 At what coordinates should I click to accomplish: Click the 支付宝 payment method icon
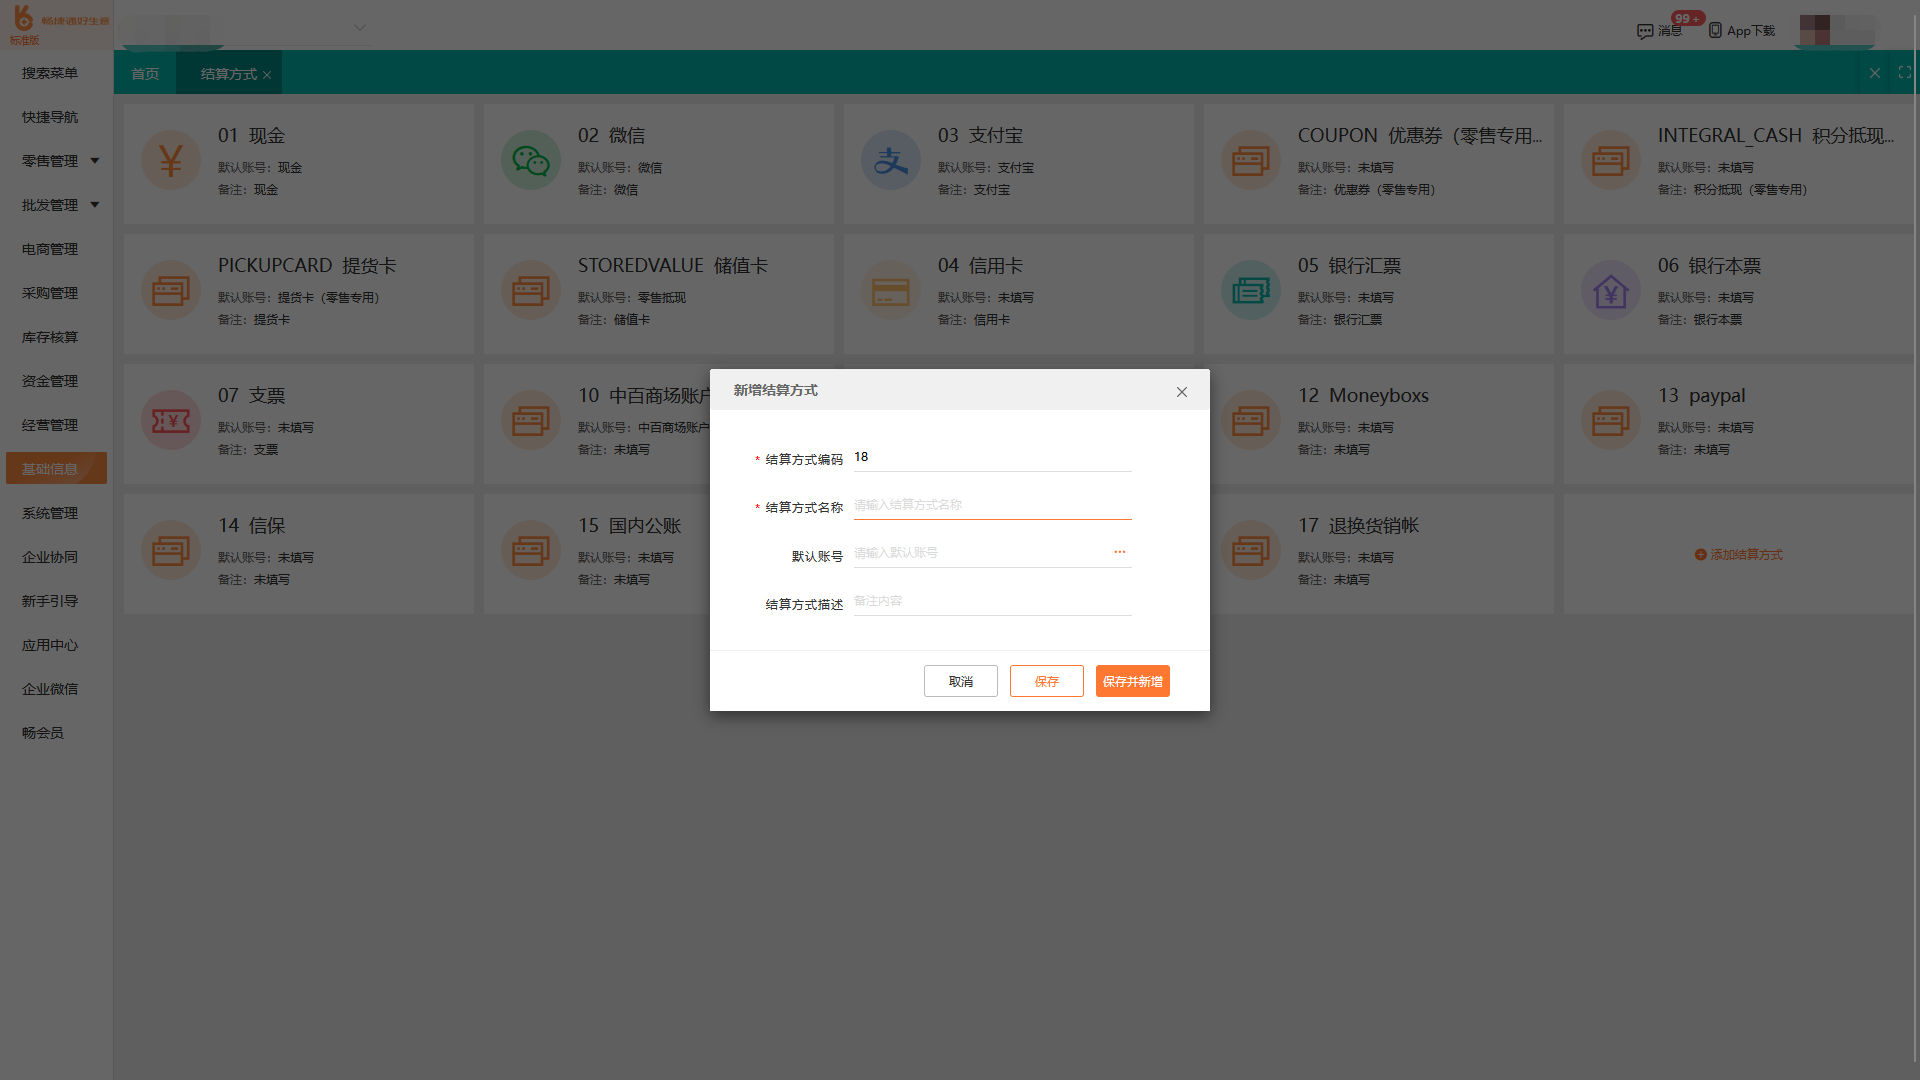pyautogui.click(x=890, y=160)
